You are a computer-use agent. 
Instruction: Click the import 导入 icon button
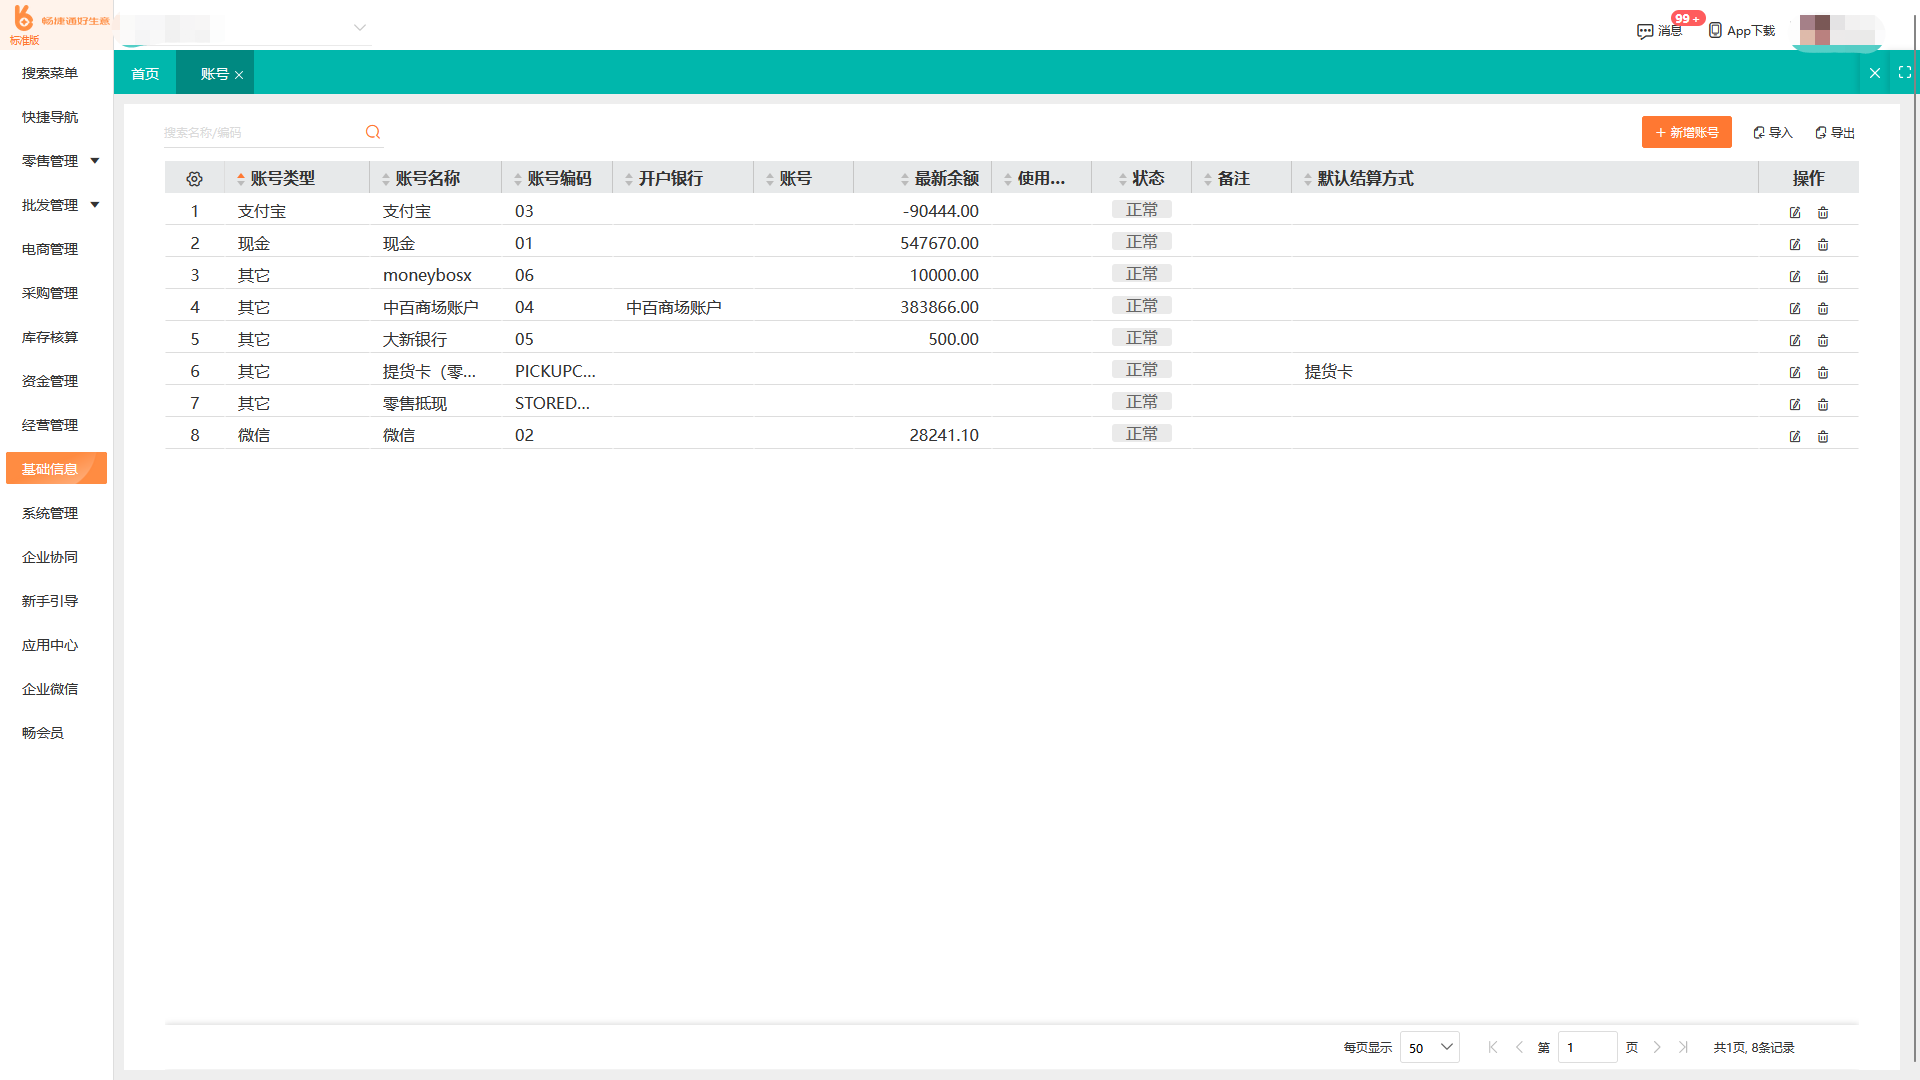click(x=1774, y=132)
